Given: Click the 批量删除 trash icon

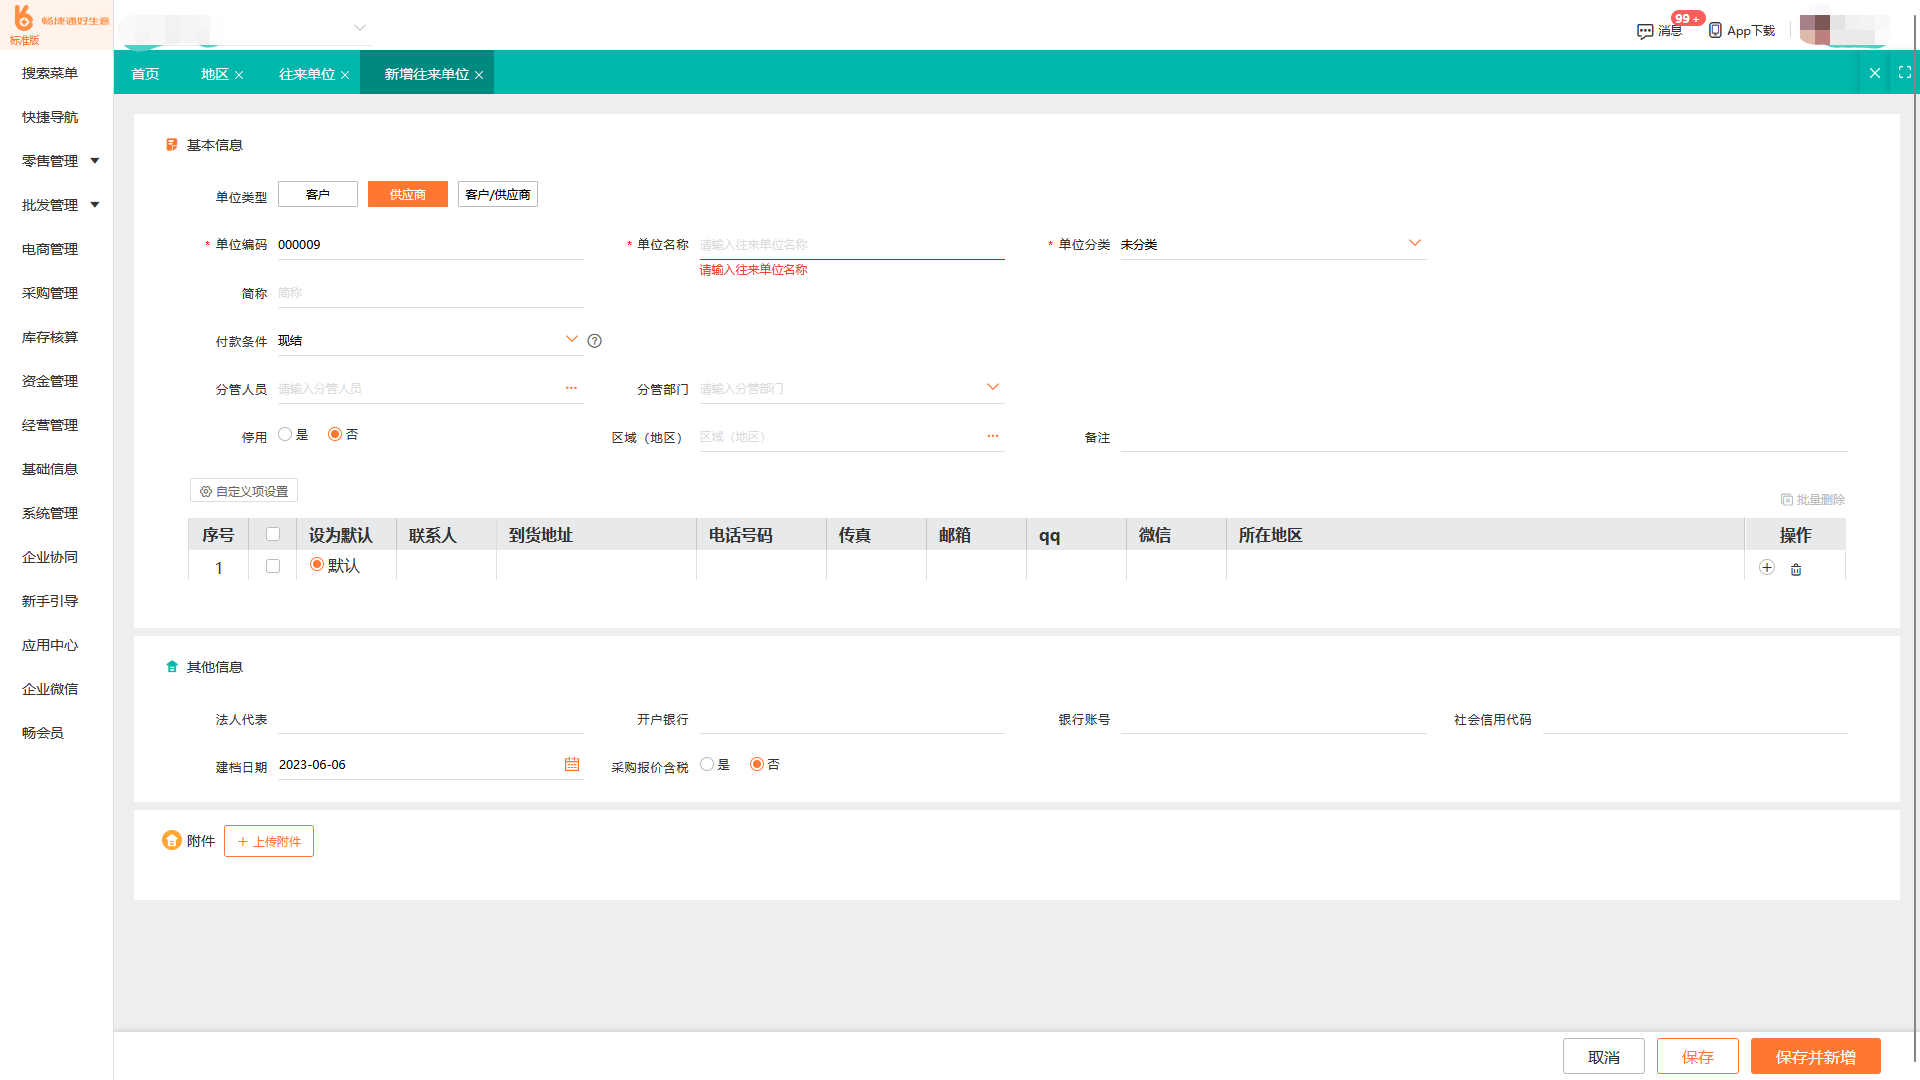Looking at the screenshot, I should [x=1788, y=498].
